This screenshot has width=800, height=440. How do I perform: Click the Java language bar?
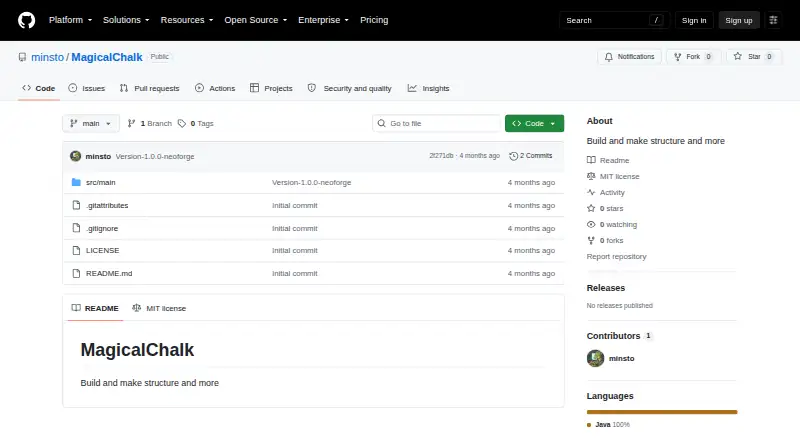662,412
